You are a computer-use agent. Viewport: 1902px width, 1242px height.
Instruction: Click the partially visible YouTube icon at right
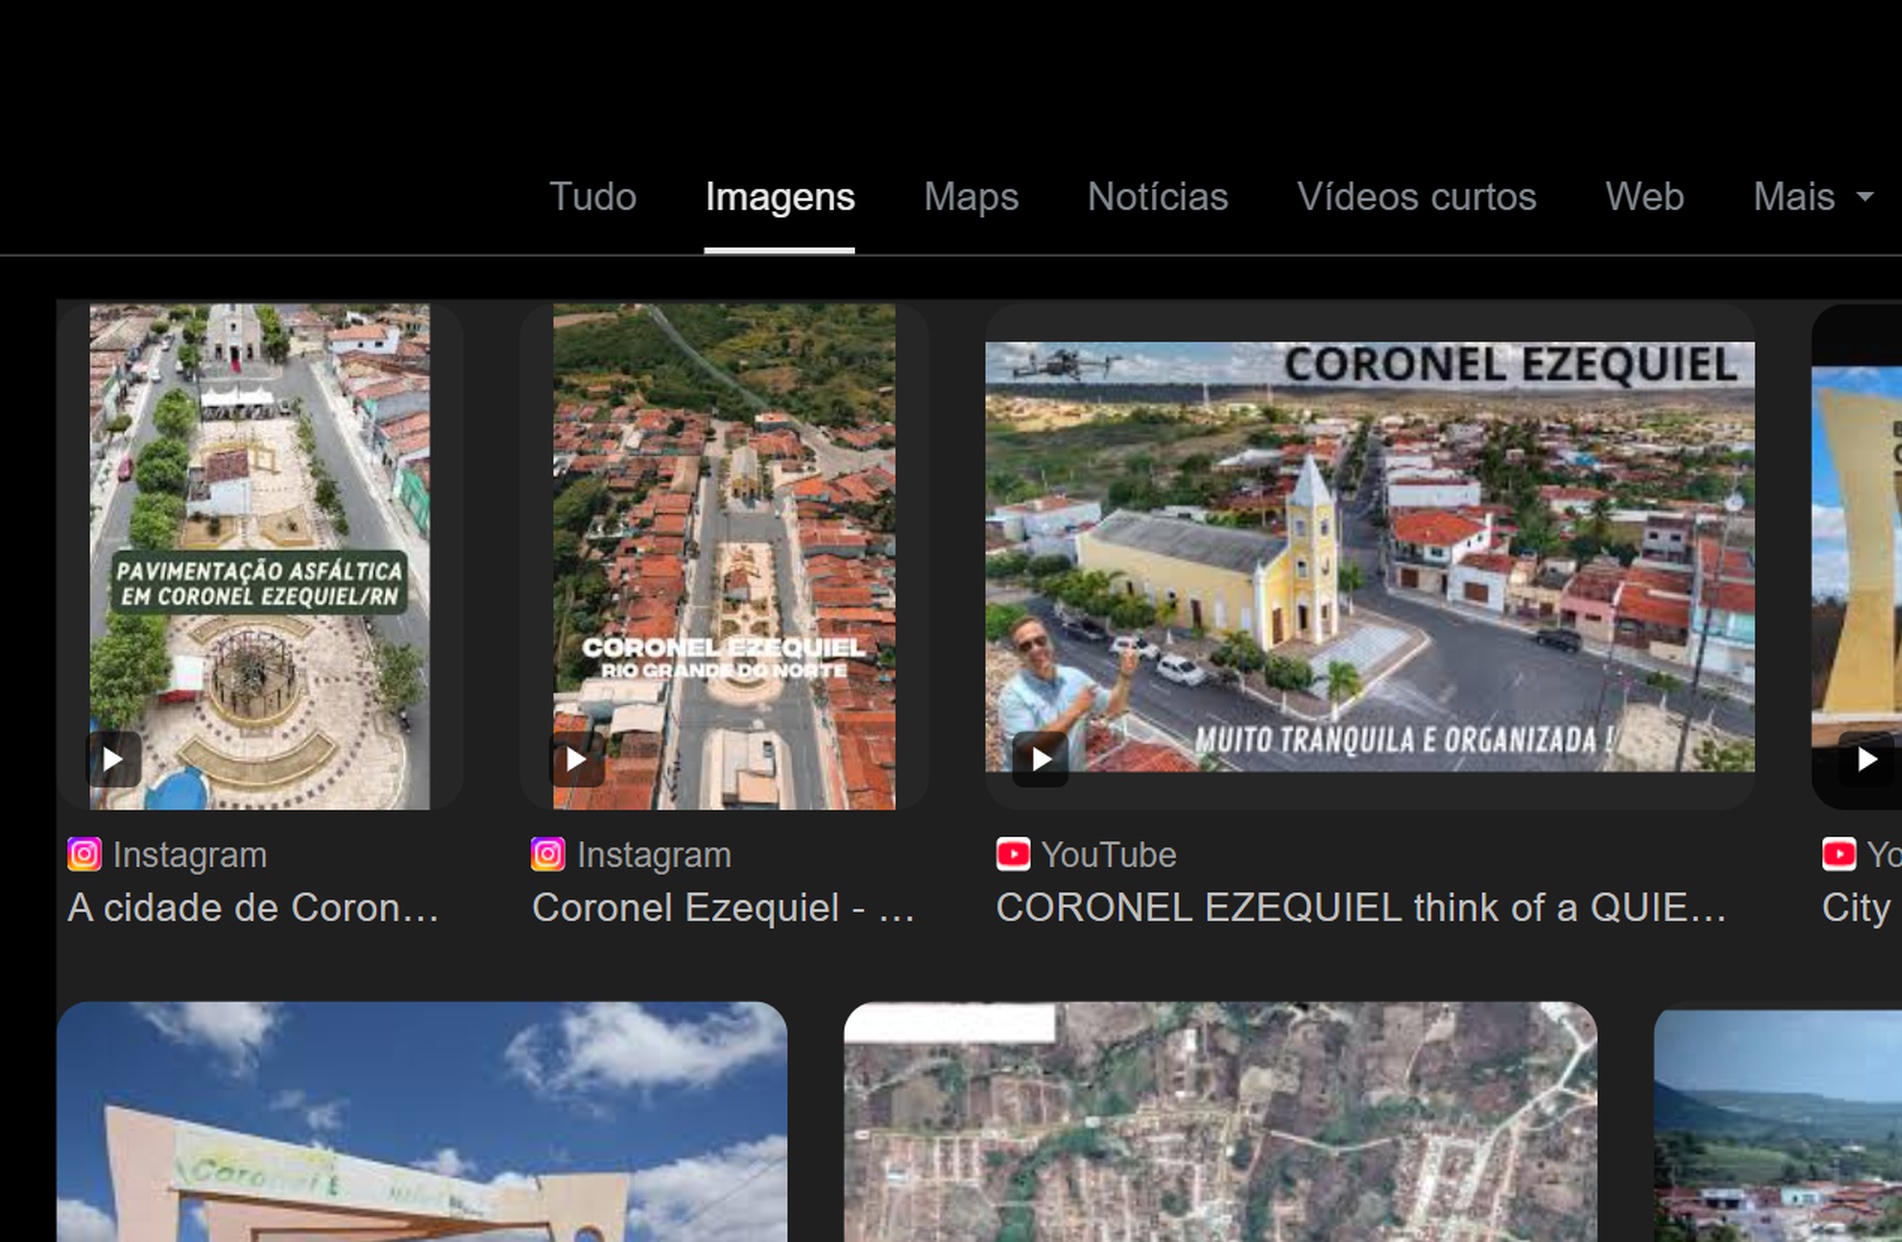coord(1838,854)
